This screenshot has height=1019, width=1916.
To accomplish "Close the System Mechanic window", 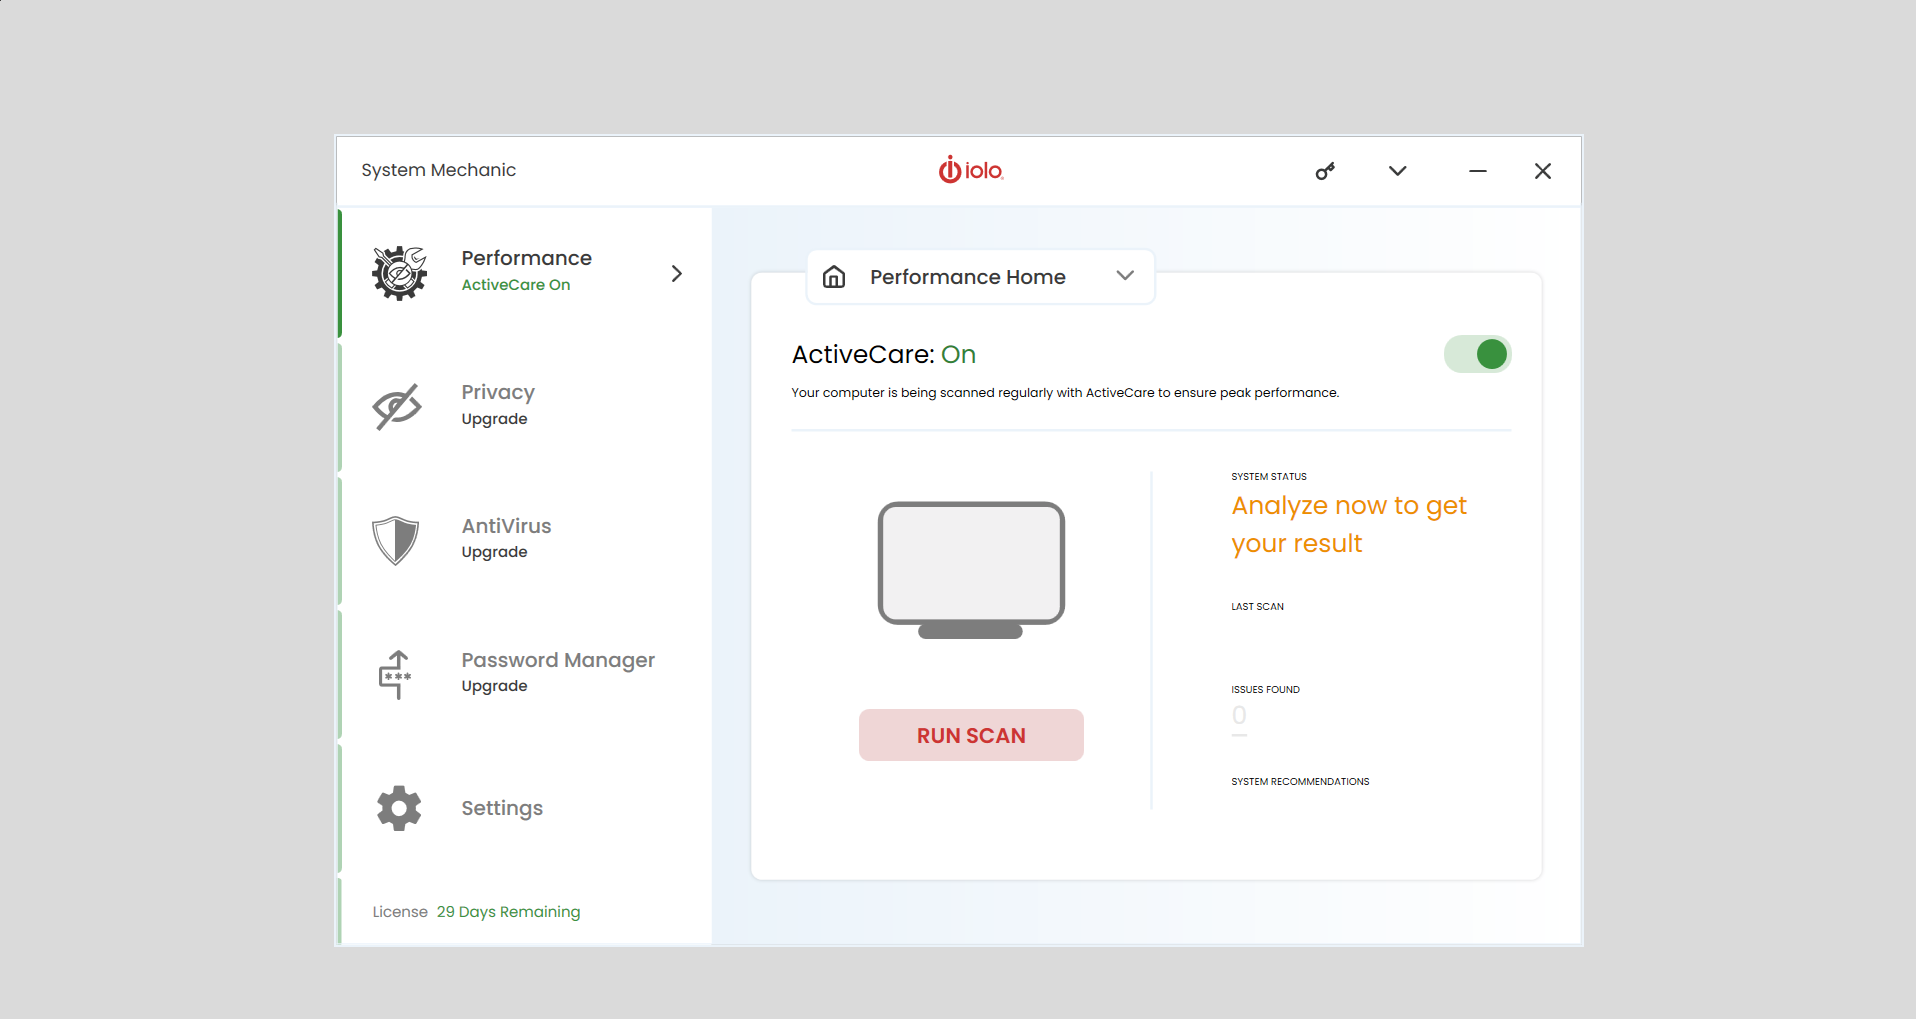I will (1542, 171).
